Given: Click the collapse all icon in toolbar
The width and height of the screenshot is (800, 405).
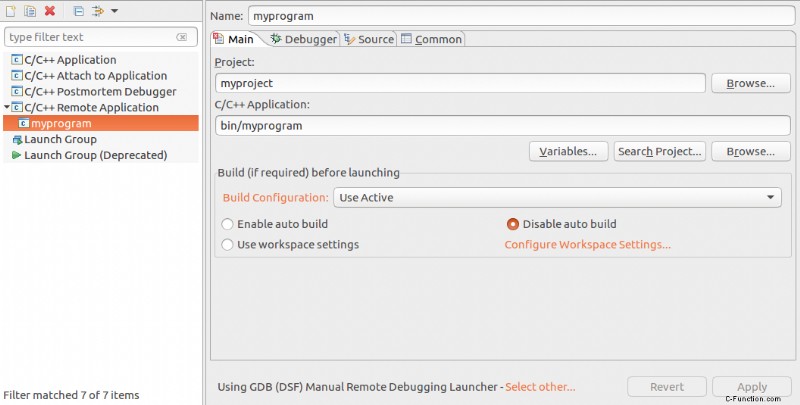Looking at the screenshot, I should (x=78, y=11).
